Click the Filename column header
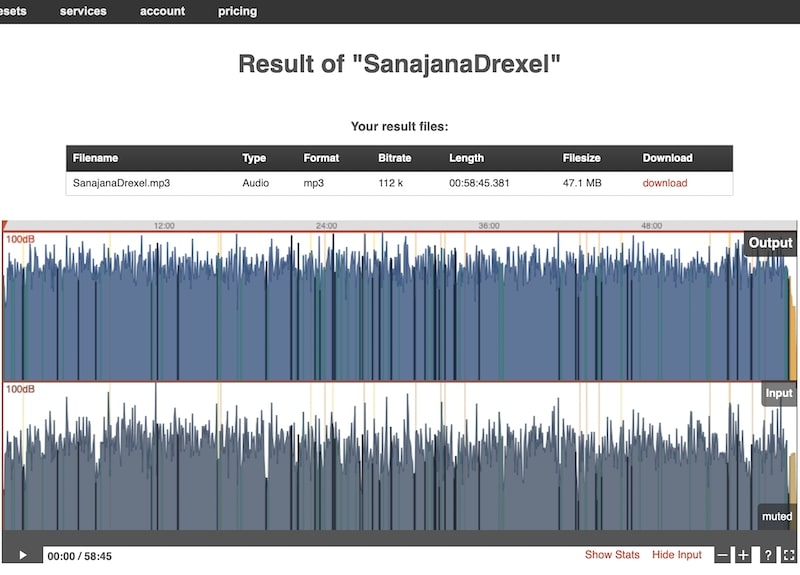This screenshot has height=575, width=800. point(95,158)
